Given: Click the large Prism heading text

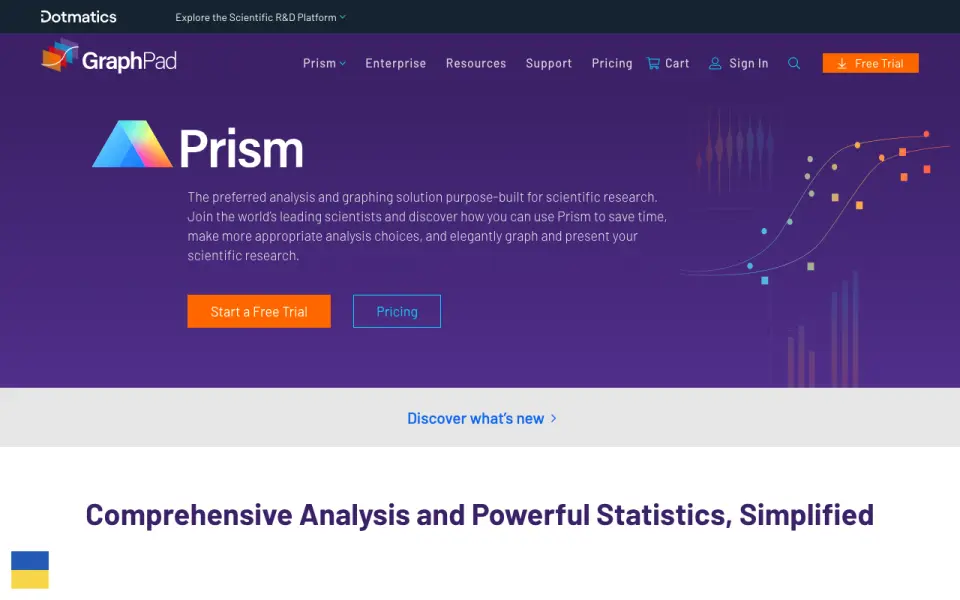Looking at the screenshot, I should tap(241, 149).
